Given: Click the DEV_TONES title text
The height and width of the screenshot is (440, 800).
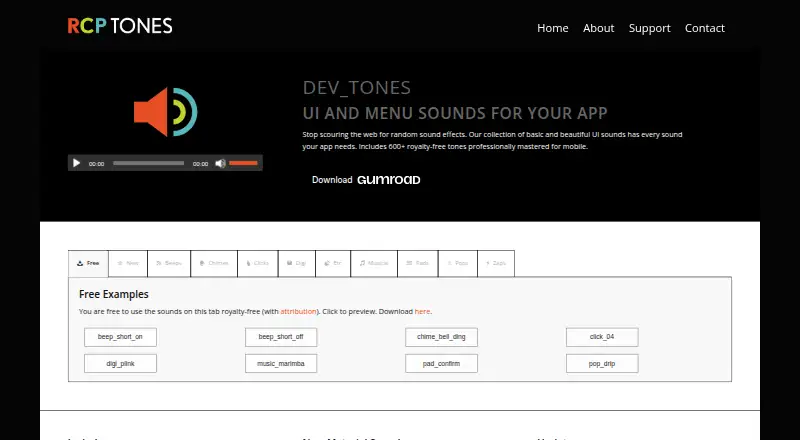Looking at the screenshot, I should 357,88.
